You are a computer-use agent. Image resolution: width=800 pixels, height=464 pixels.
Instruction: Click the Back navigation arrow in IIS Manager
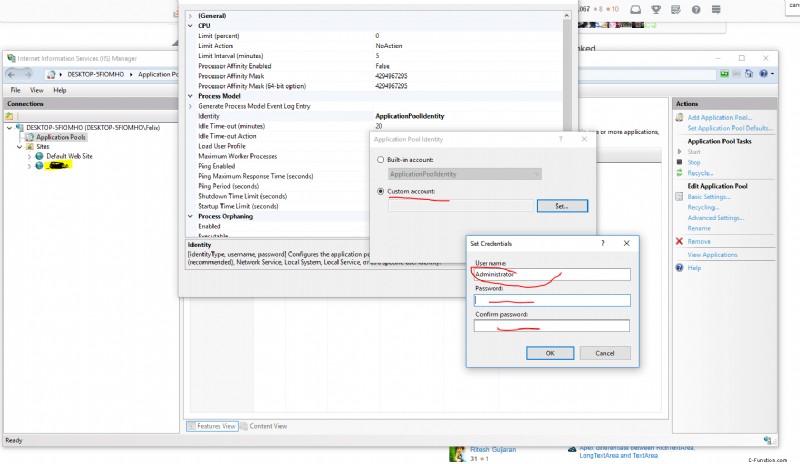click(14, 74)
